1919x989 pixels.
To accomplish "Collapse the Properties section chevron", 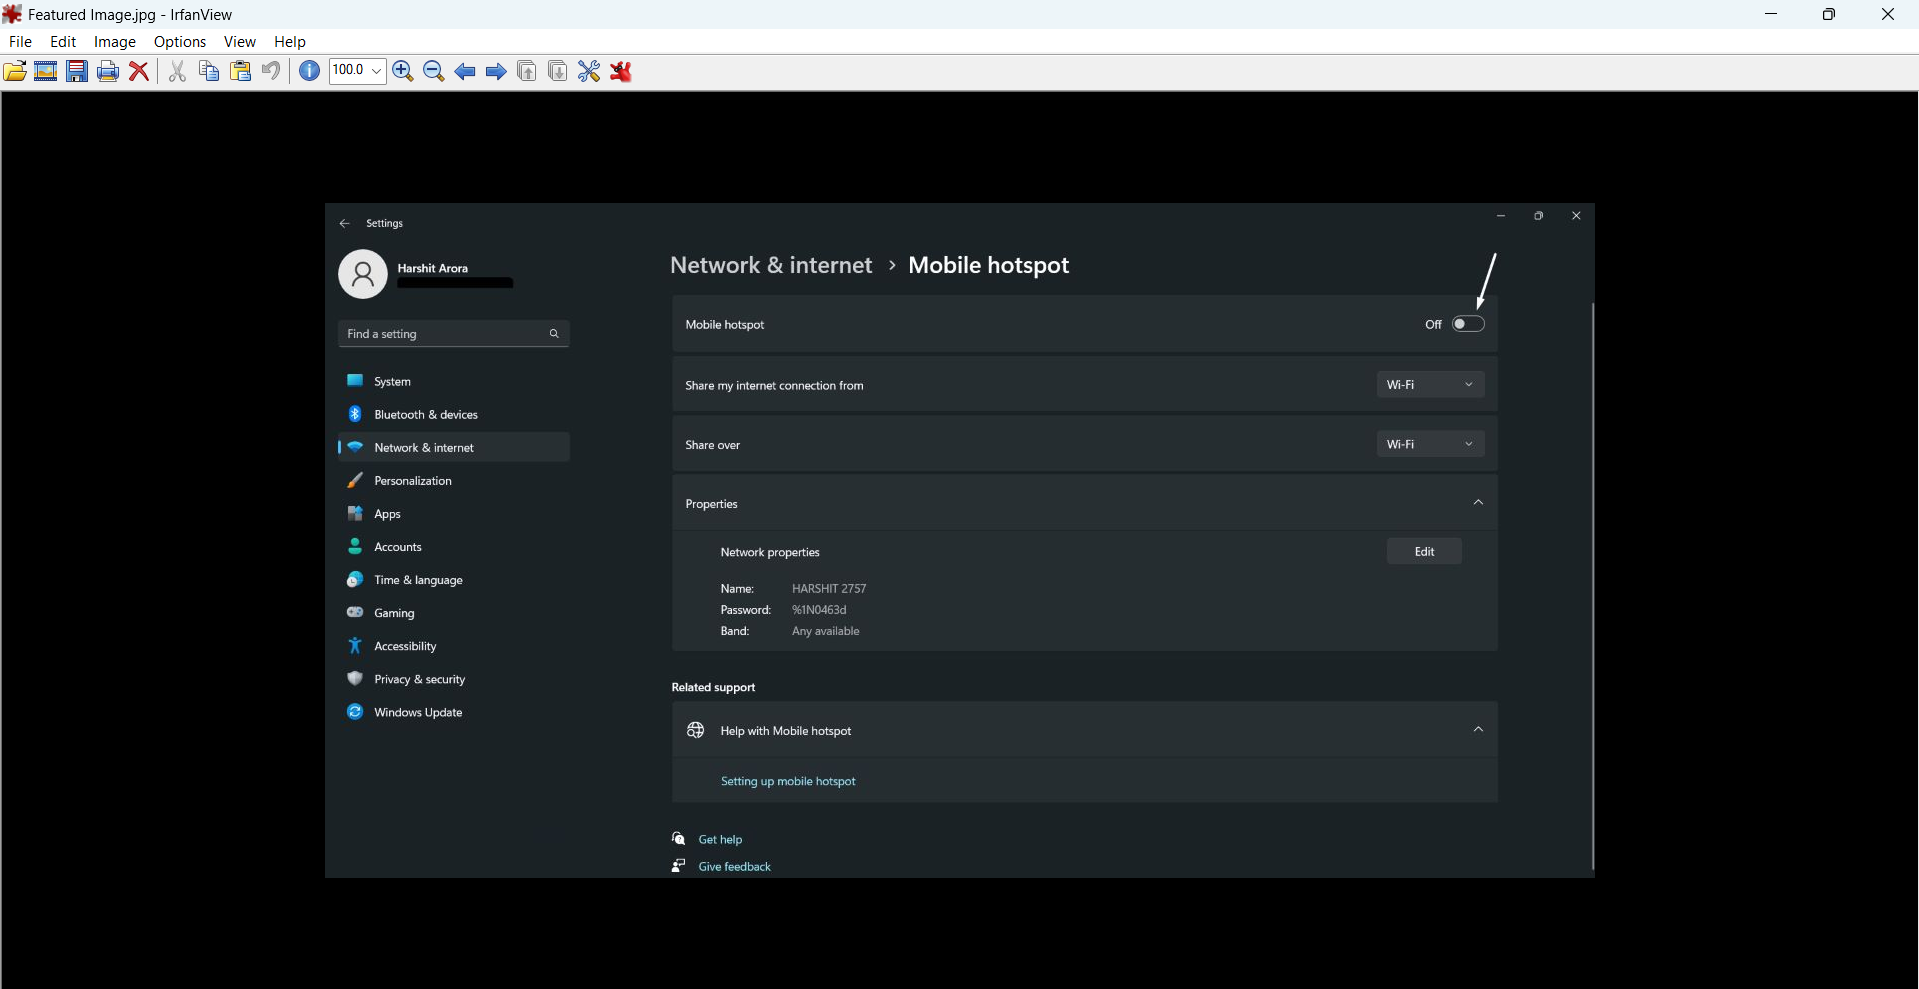I will coord(1478,503).
